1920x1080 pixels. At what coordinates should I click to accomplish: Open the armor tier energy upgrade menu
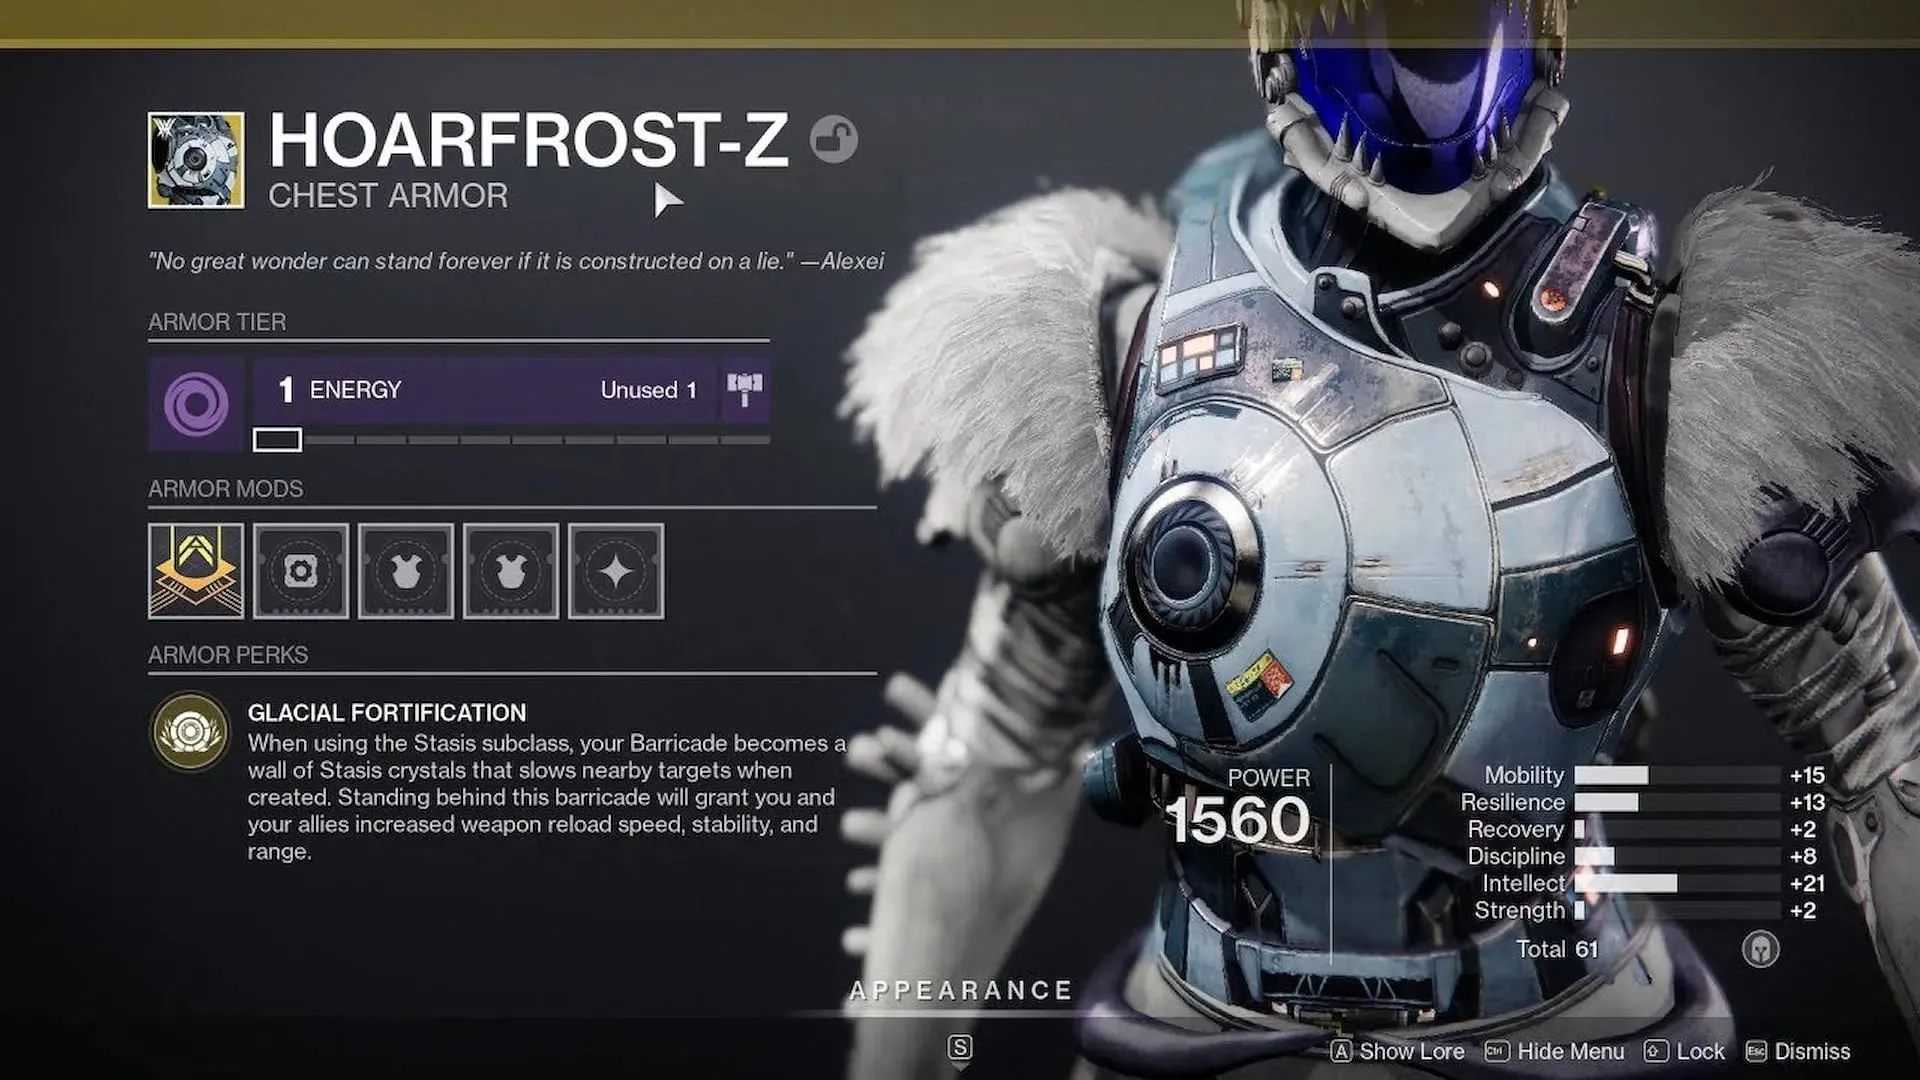745,388
